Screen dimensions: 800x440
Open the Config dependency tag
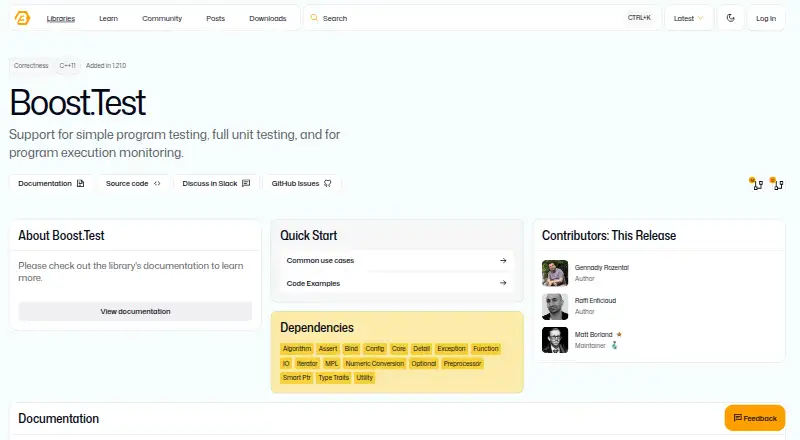(x=374, y=349)
